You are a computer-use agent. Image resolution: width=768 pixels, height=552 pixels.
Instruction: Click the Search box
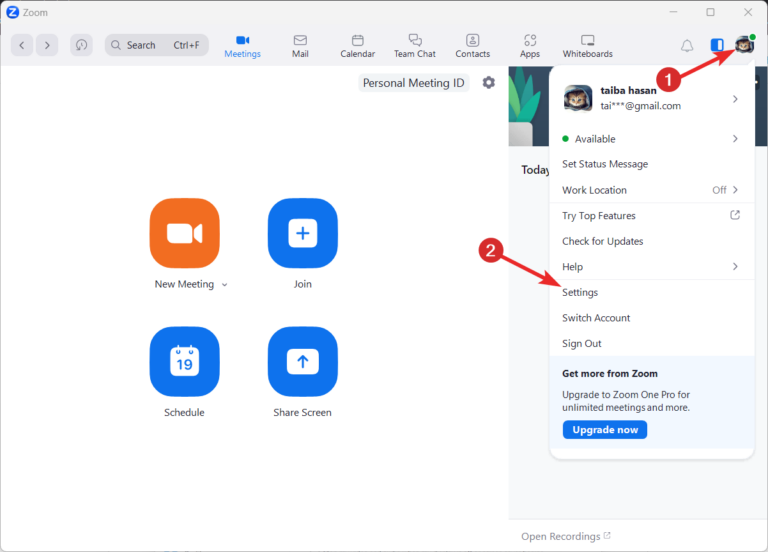tap(156, 45)
